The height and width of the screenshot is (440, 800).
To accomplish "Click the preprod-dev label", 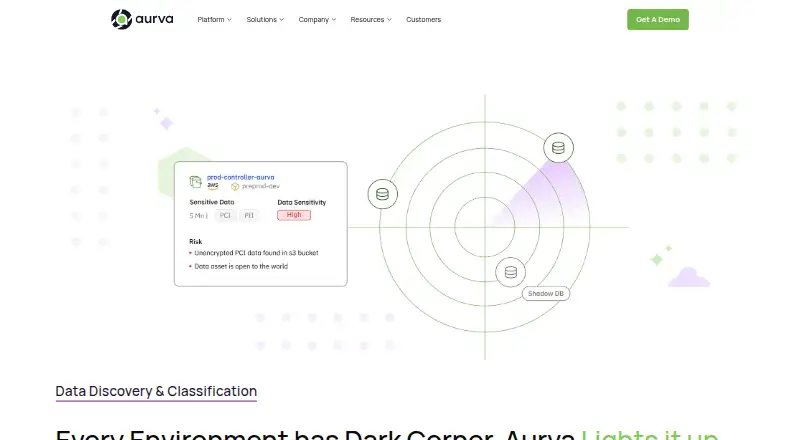I will [x=261, y=186].
